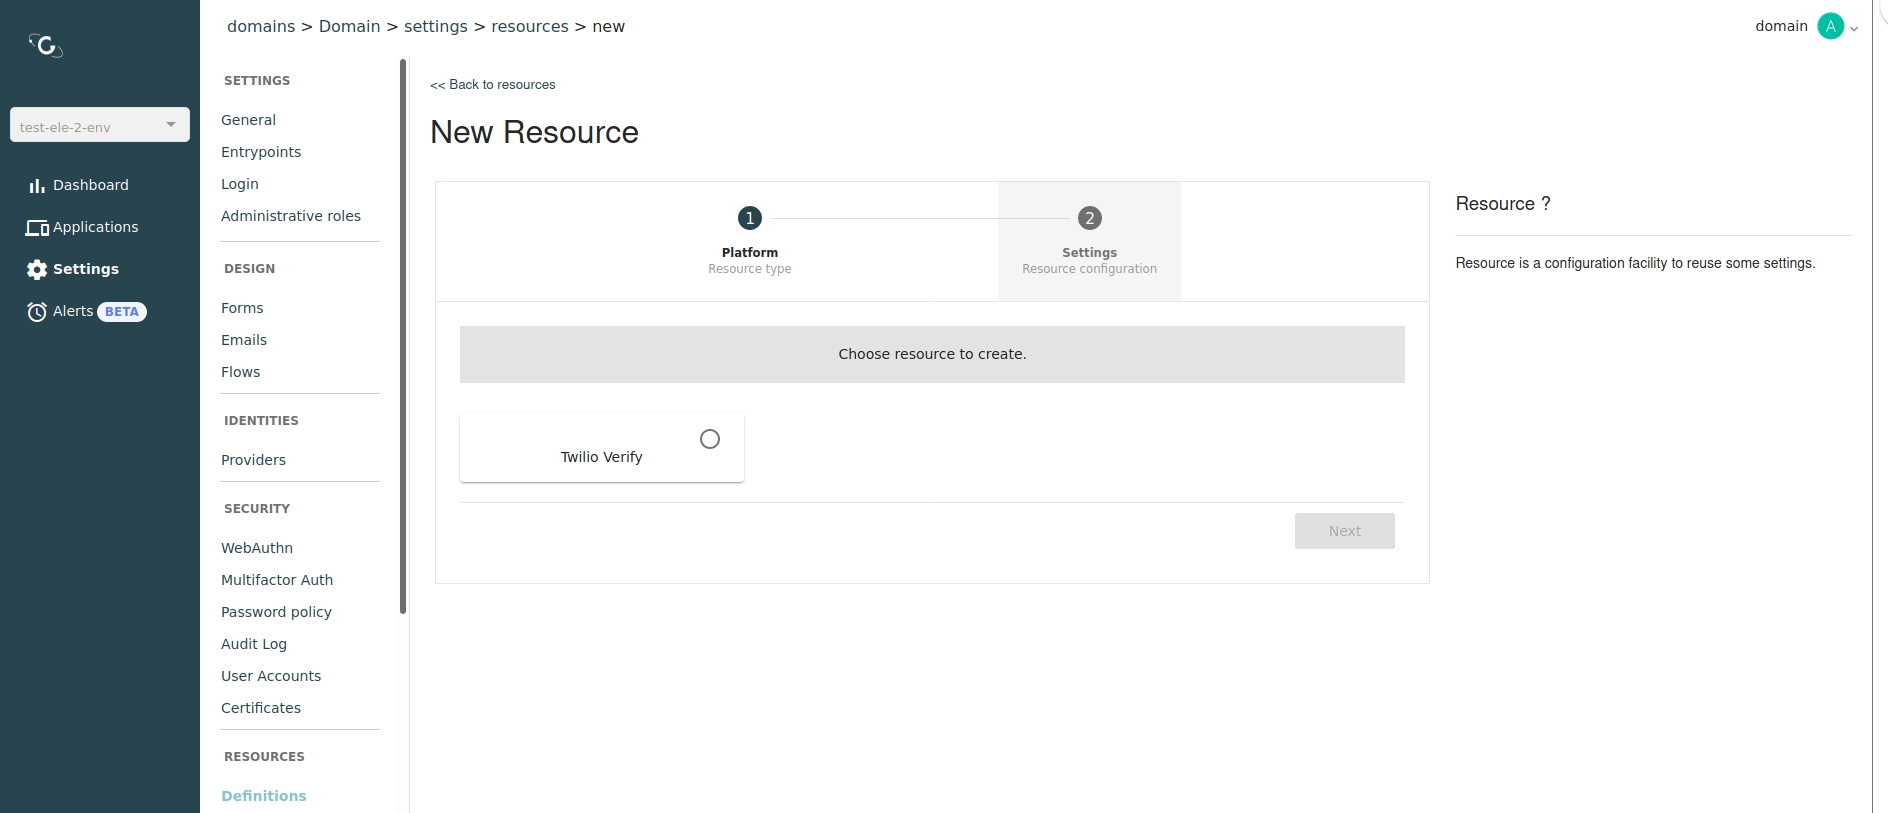This screenshot has height=813, width=1888.
Task: Click the step 2 Settings circle
Action: pos(1089,218)
